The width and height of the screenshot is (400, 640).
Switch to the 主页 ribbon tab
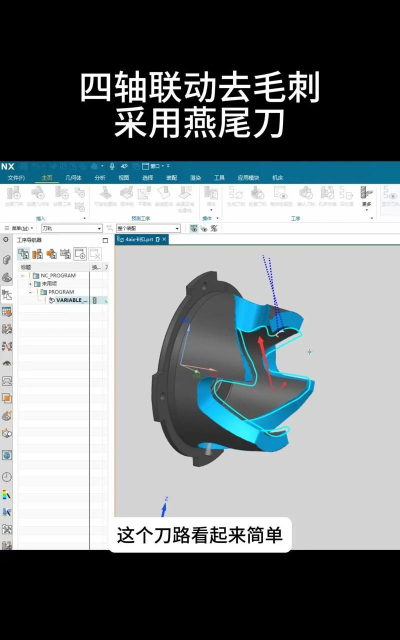[x=47, y=178]
